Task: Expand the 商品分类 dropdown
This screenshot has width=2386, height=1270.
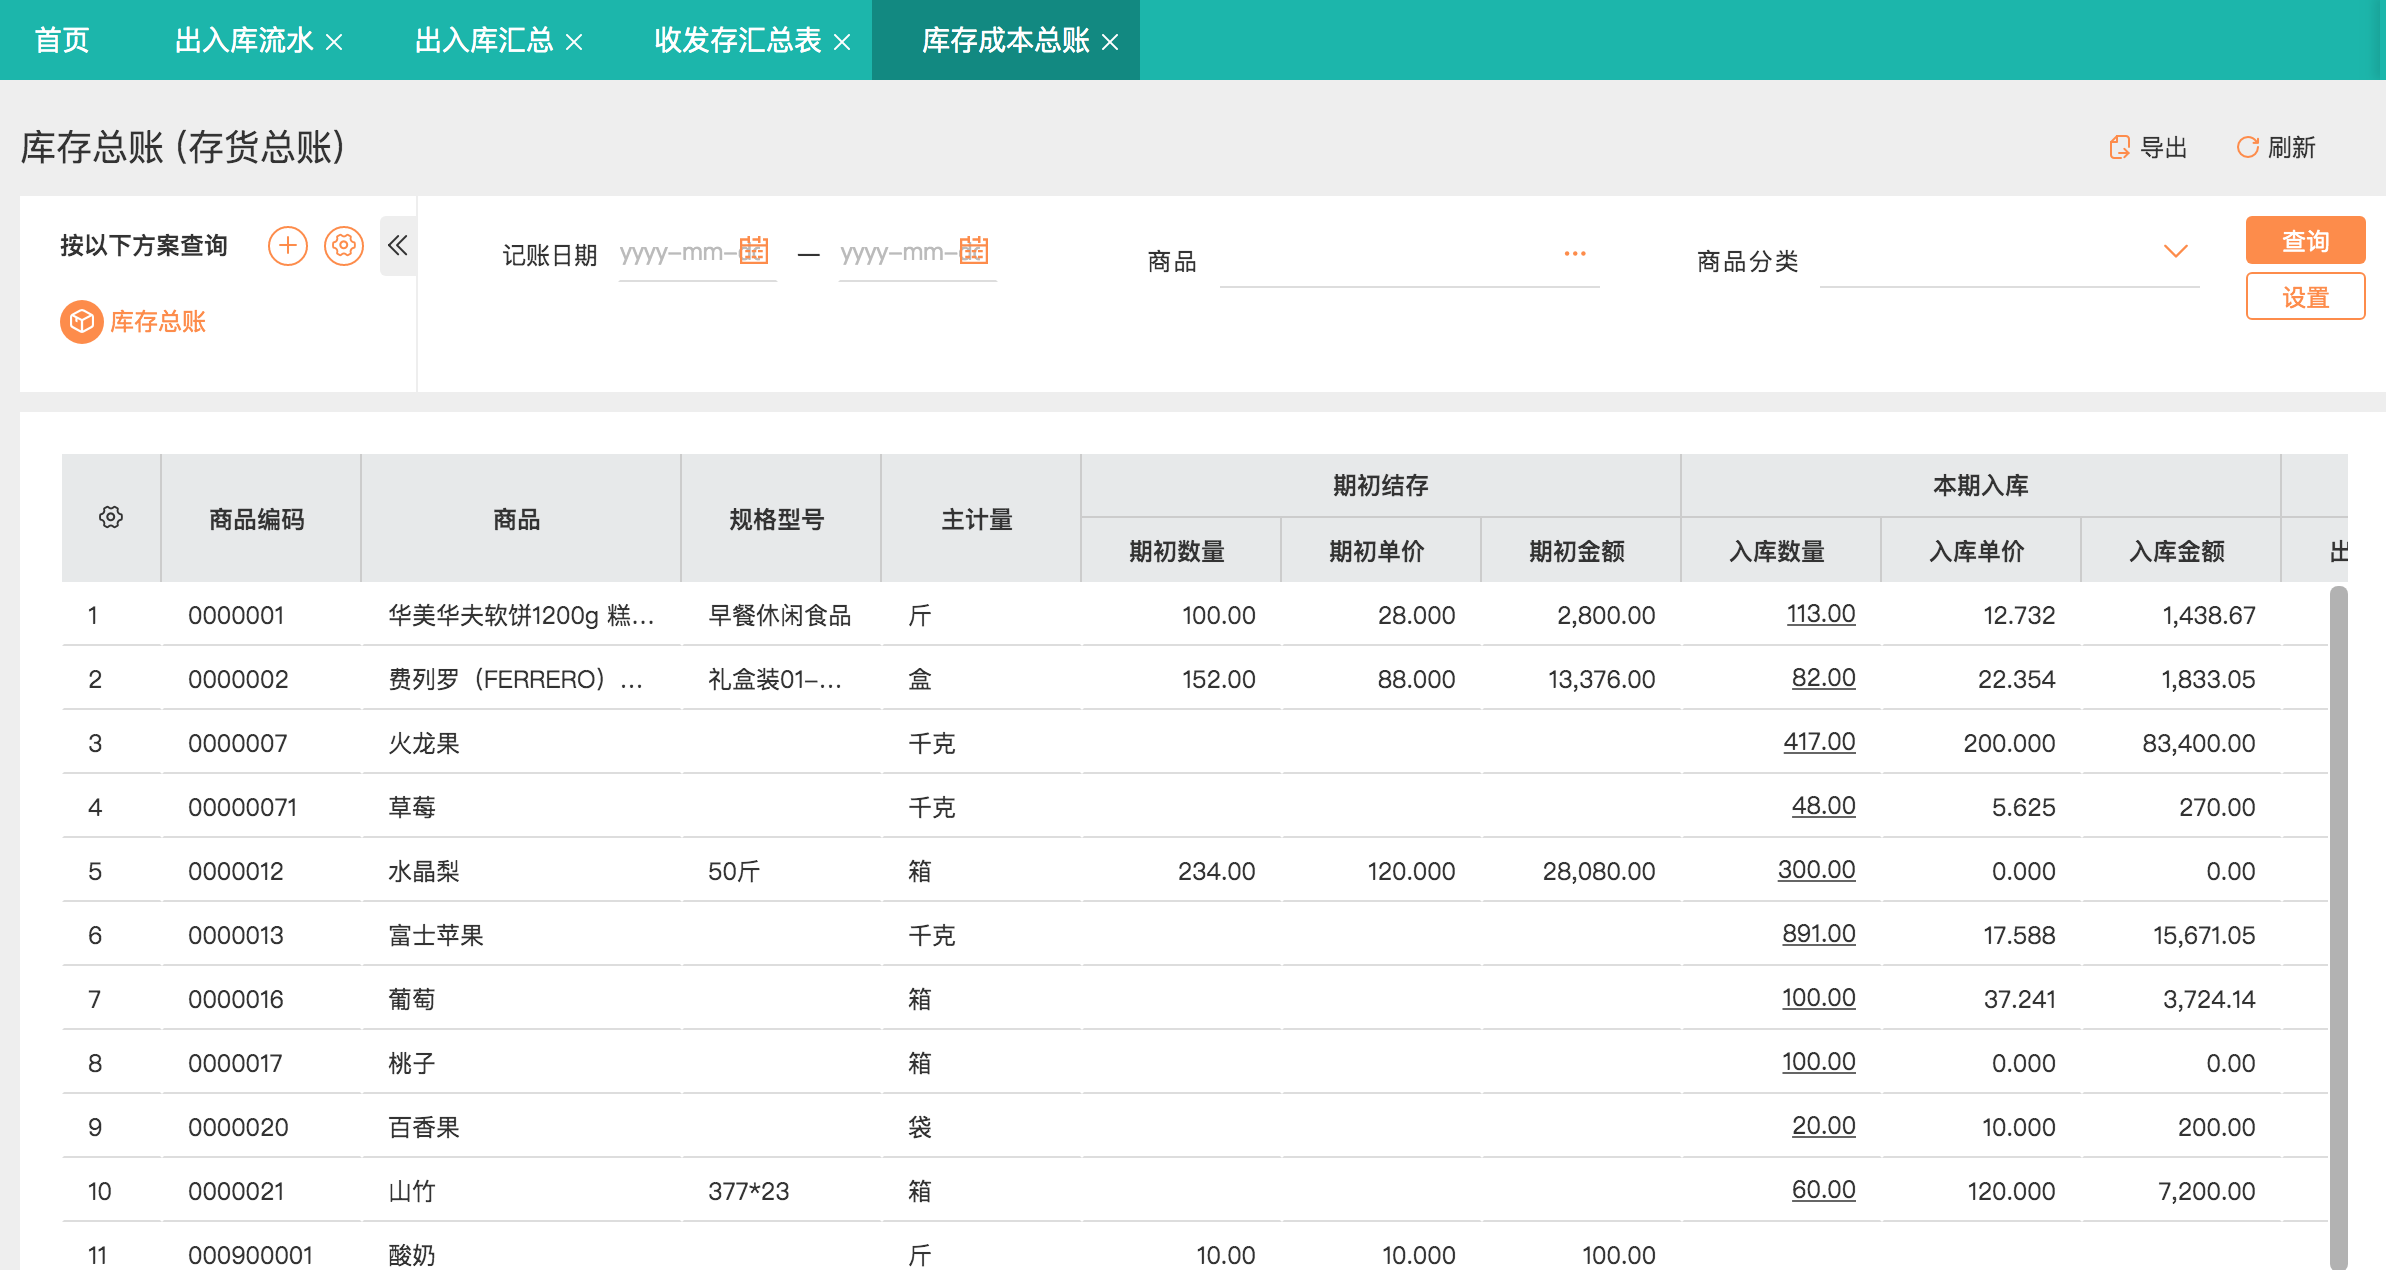Action: [x=2175, y=252]
